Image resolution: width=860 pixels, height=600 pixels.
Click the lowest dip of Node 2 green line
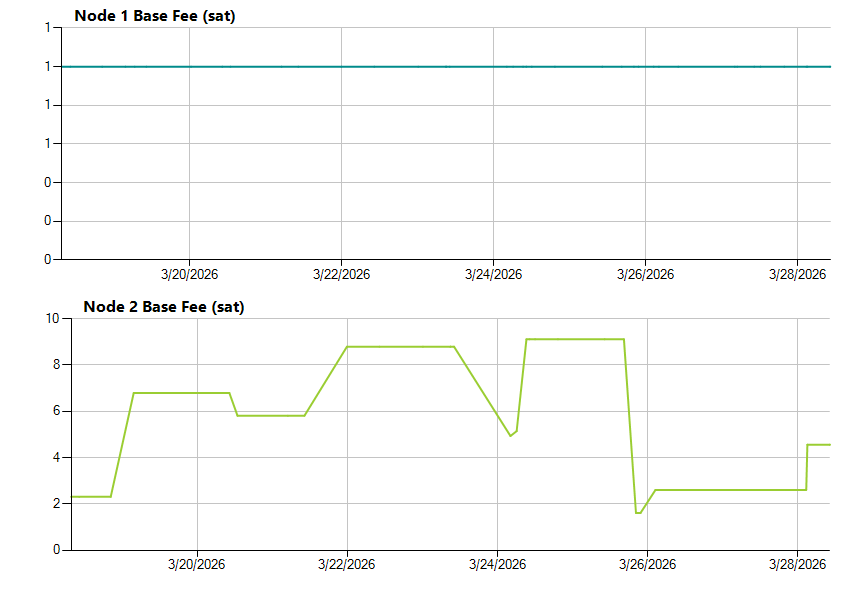638,513
